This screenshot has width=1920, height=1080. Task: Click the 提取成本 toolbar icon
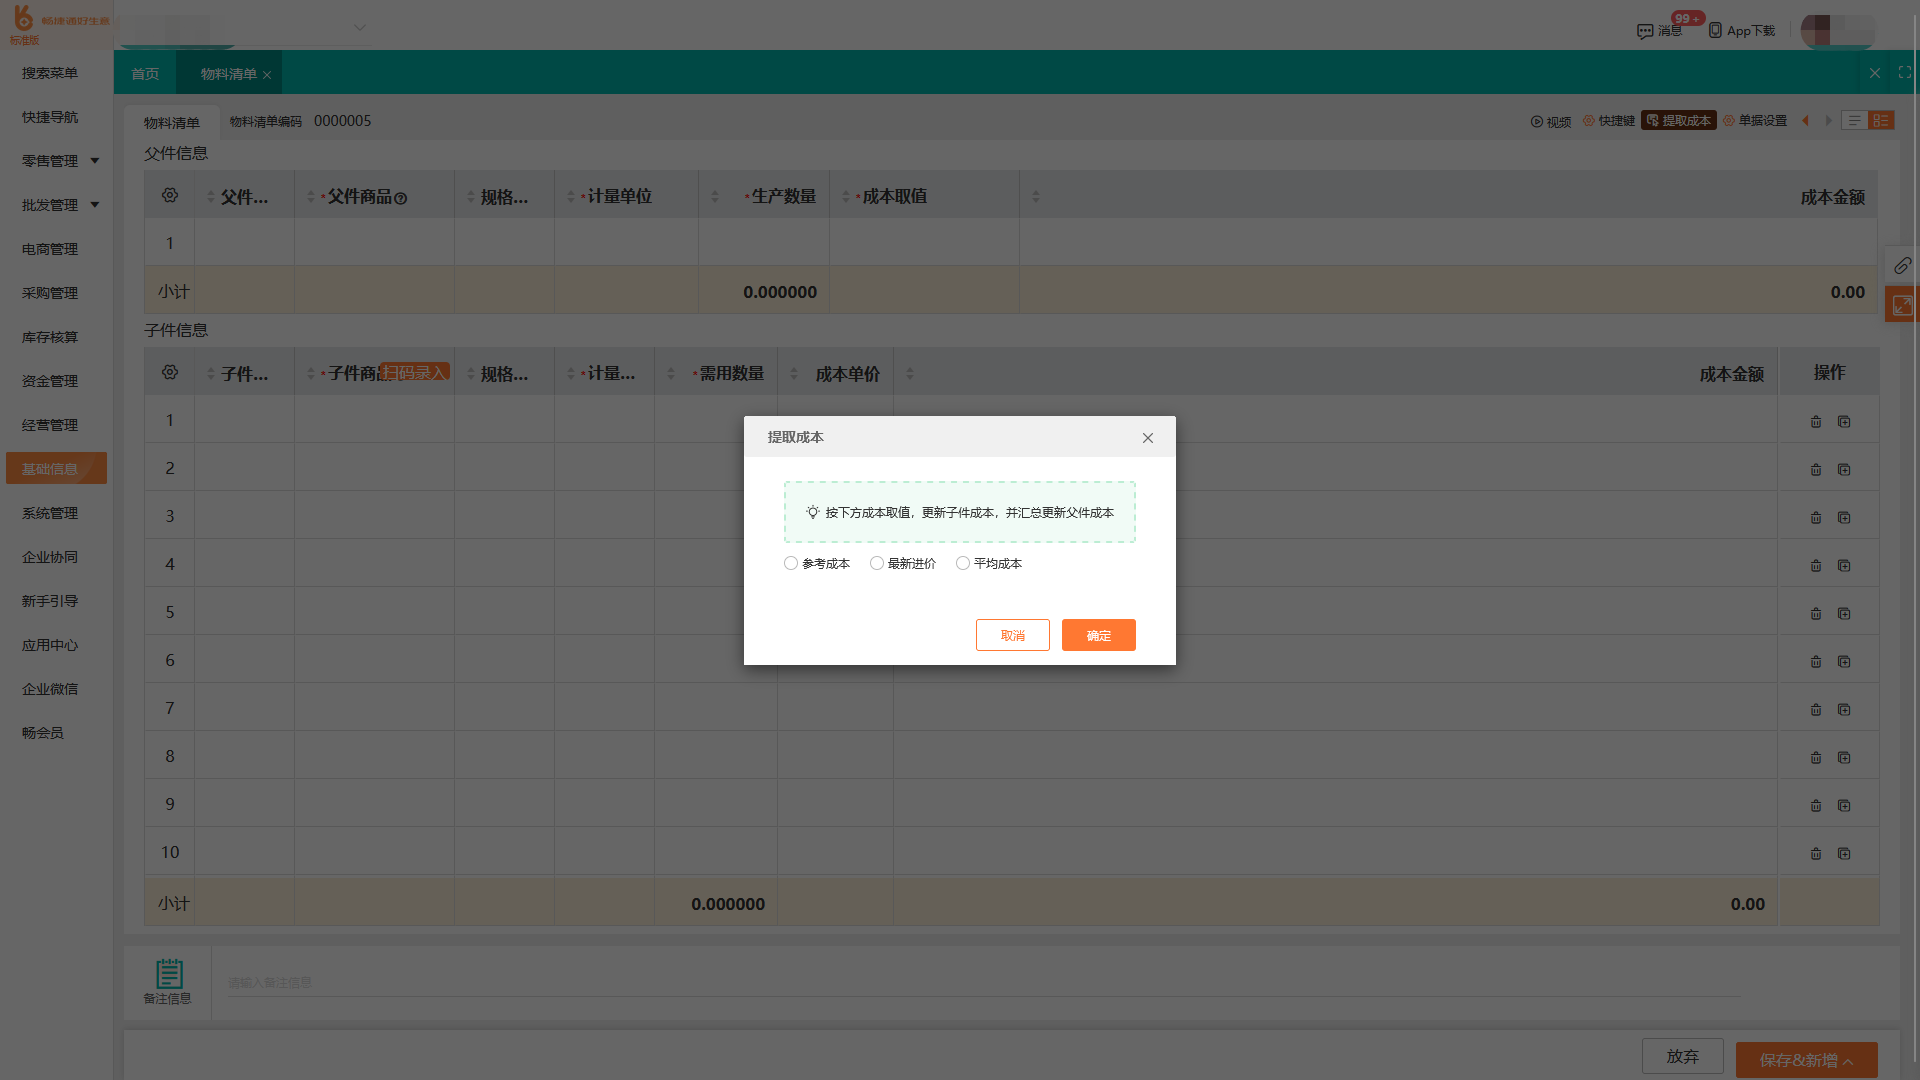1679,120
